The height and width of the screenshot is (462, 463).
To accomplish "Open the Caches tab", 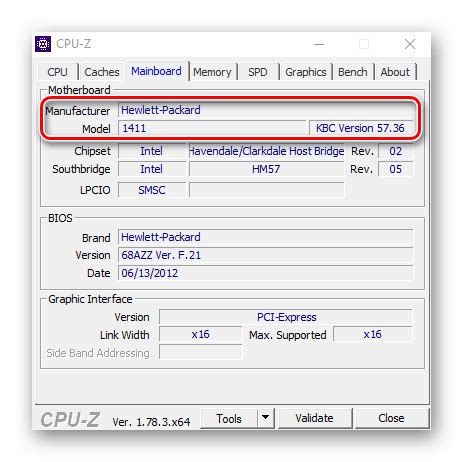I will 102,72.
